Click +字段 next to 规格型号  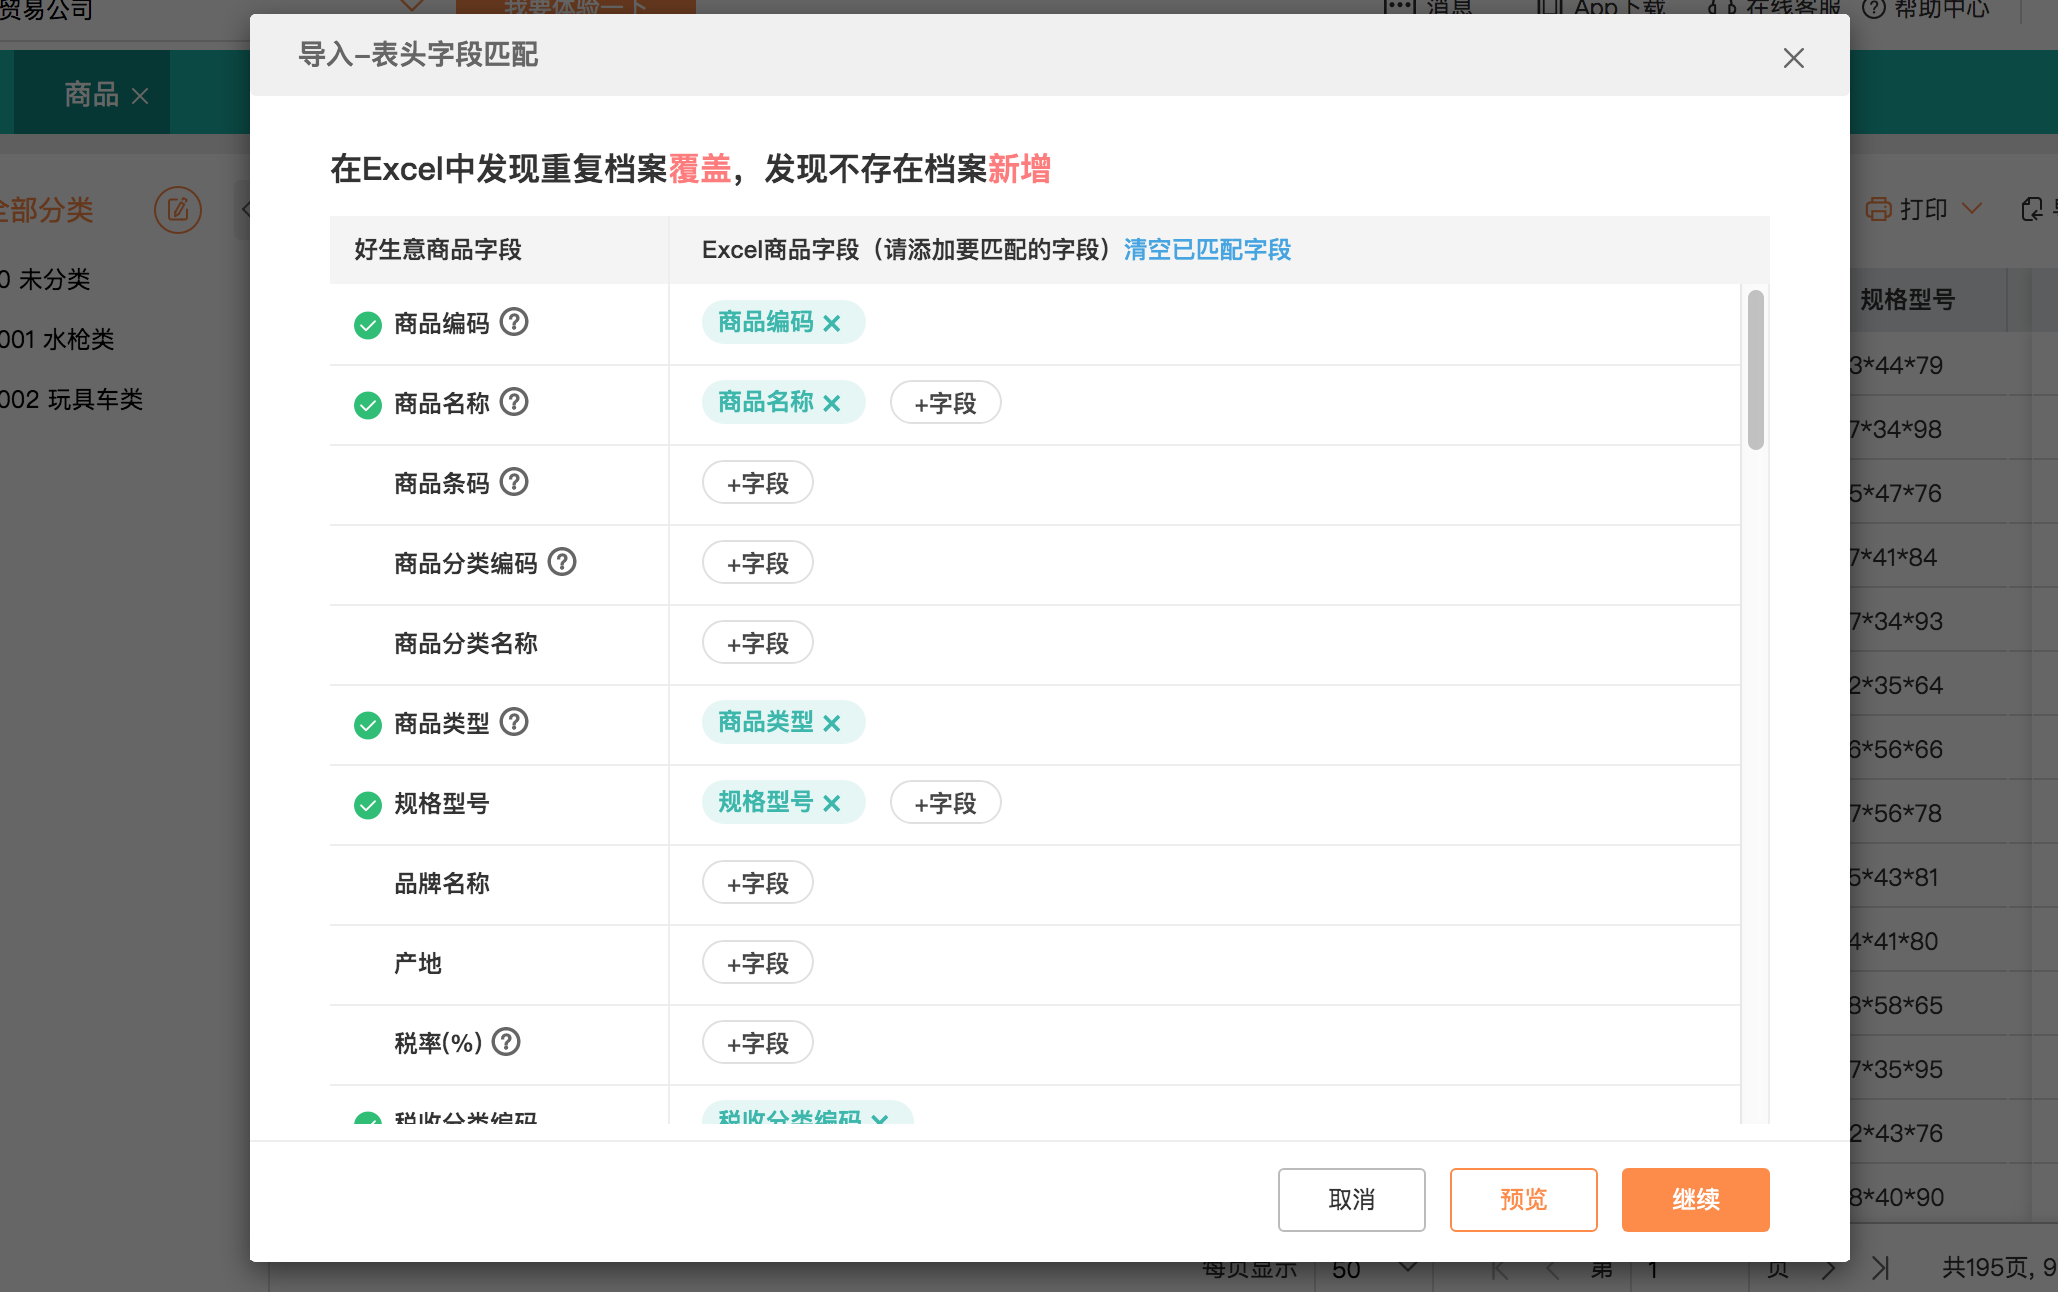click(x=945, y=804)
